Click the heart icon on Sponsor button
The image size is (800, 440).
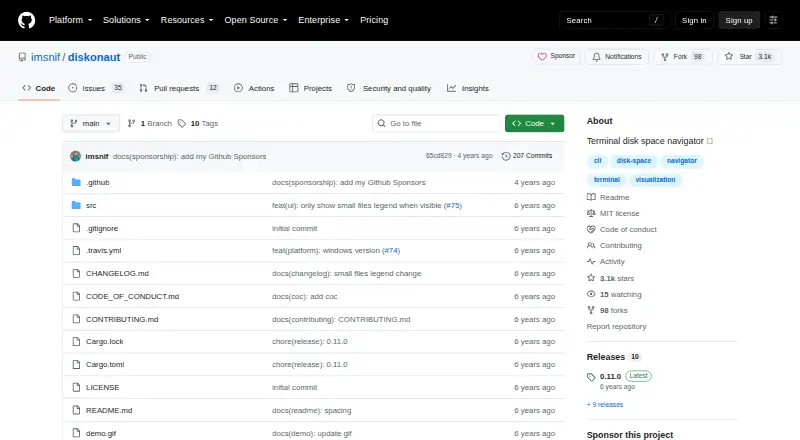point(542,57)
